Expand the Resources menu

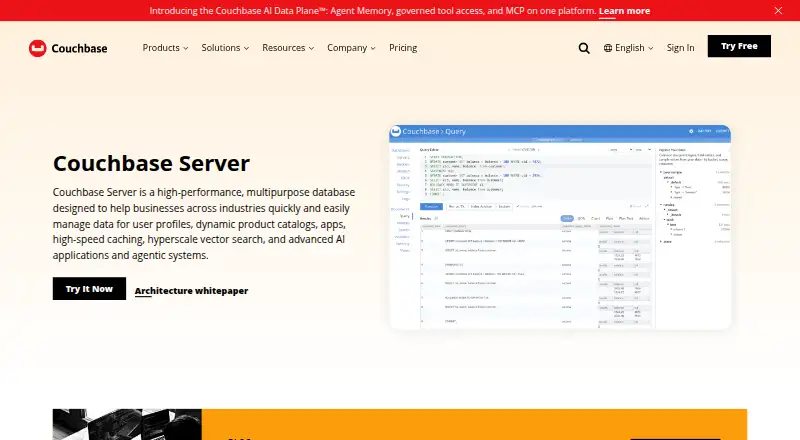click(x=288, y=47)
